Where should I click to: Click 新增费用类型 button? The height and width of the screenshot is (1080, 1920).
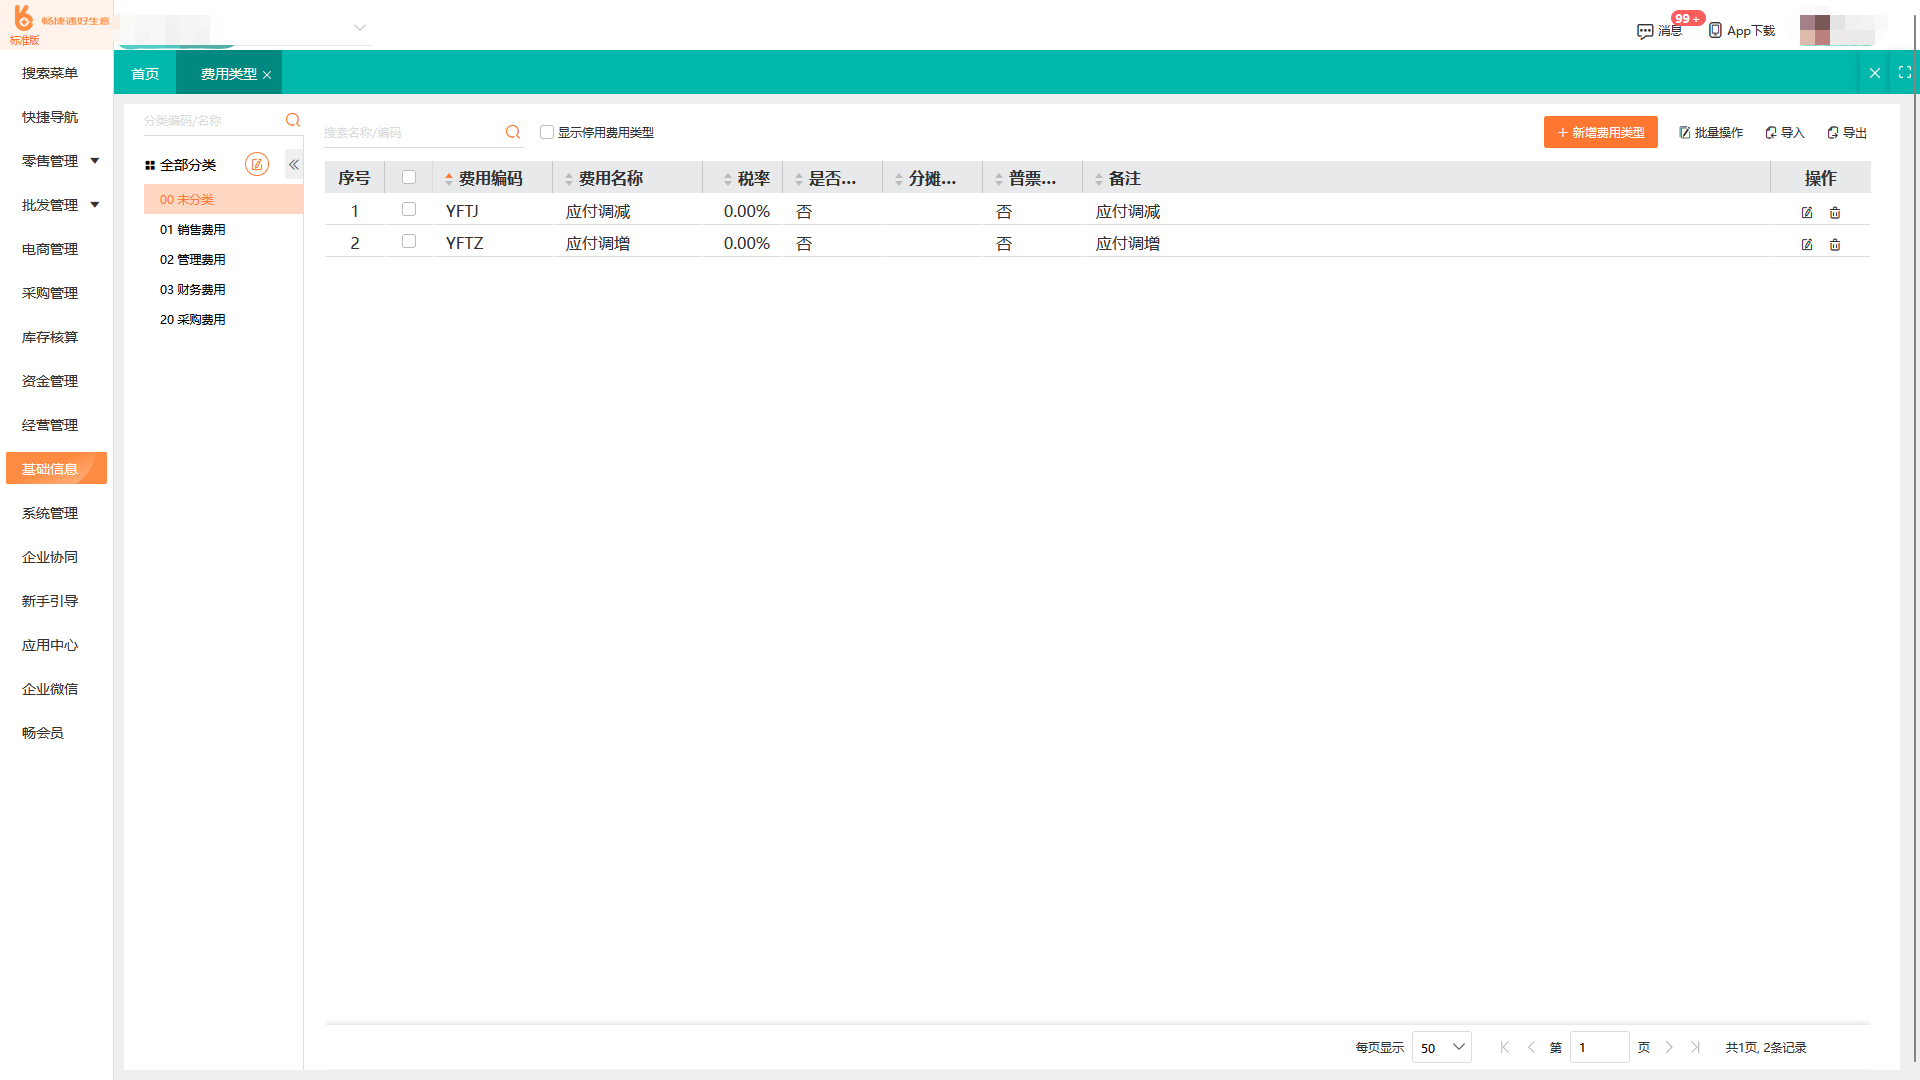tap(1601, 131)
